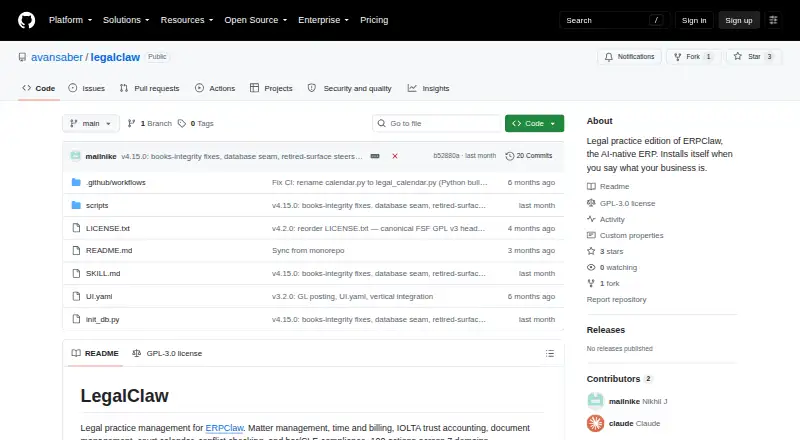View the 1 fork link in About

click(x=603, y=283)
